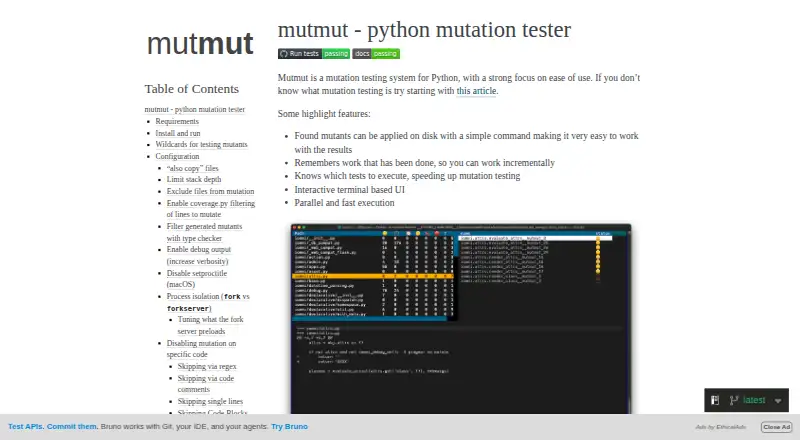Select the latest version label
The height and width of the screenshot is (440, 800).
[754, 400]
